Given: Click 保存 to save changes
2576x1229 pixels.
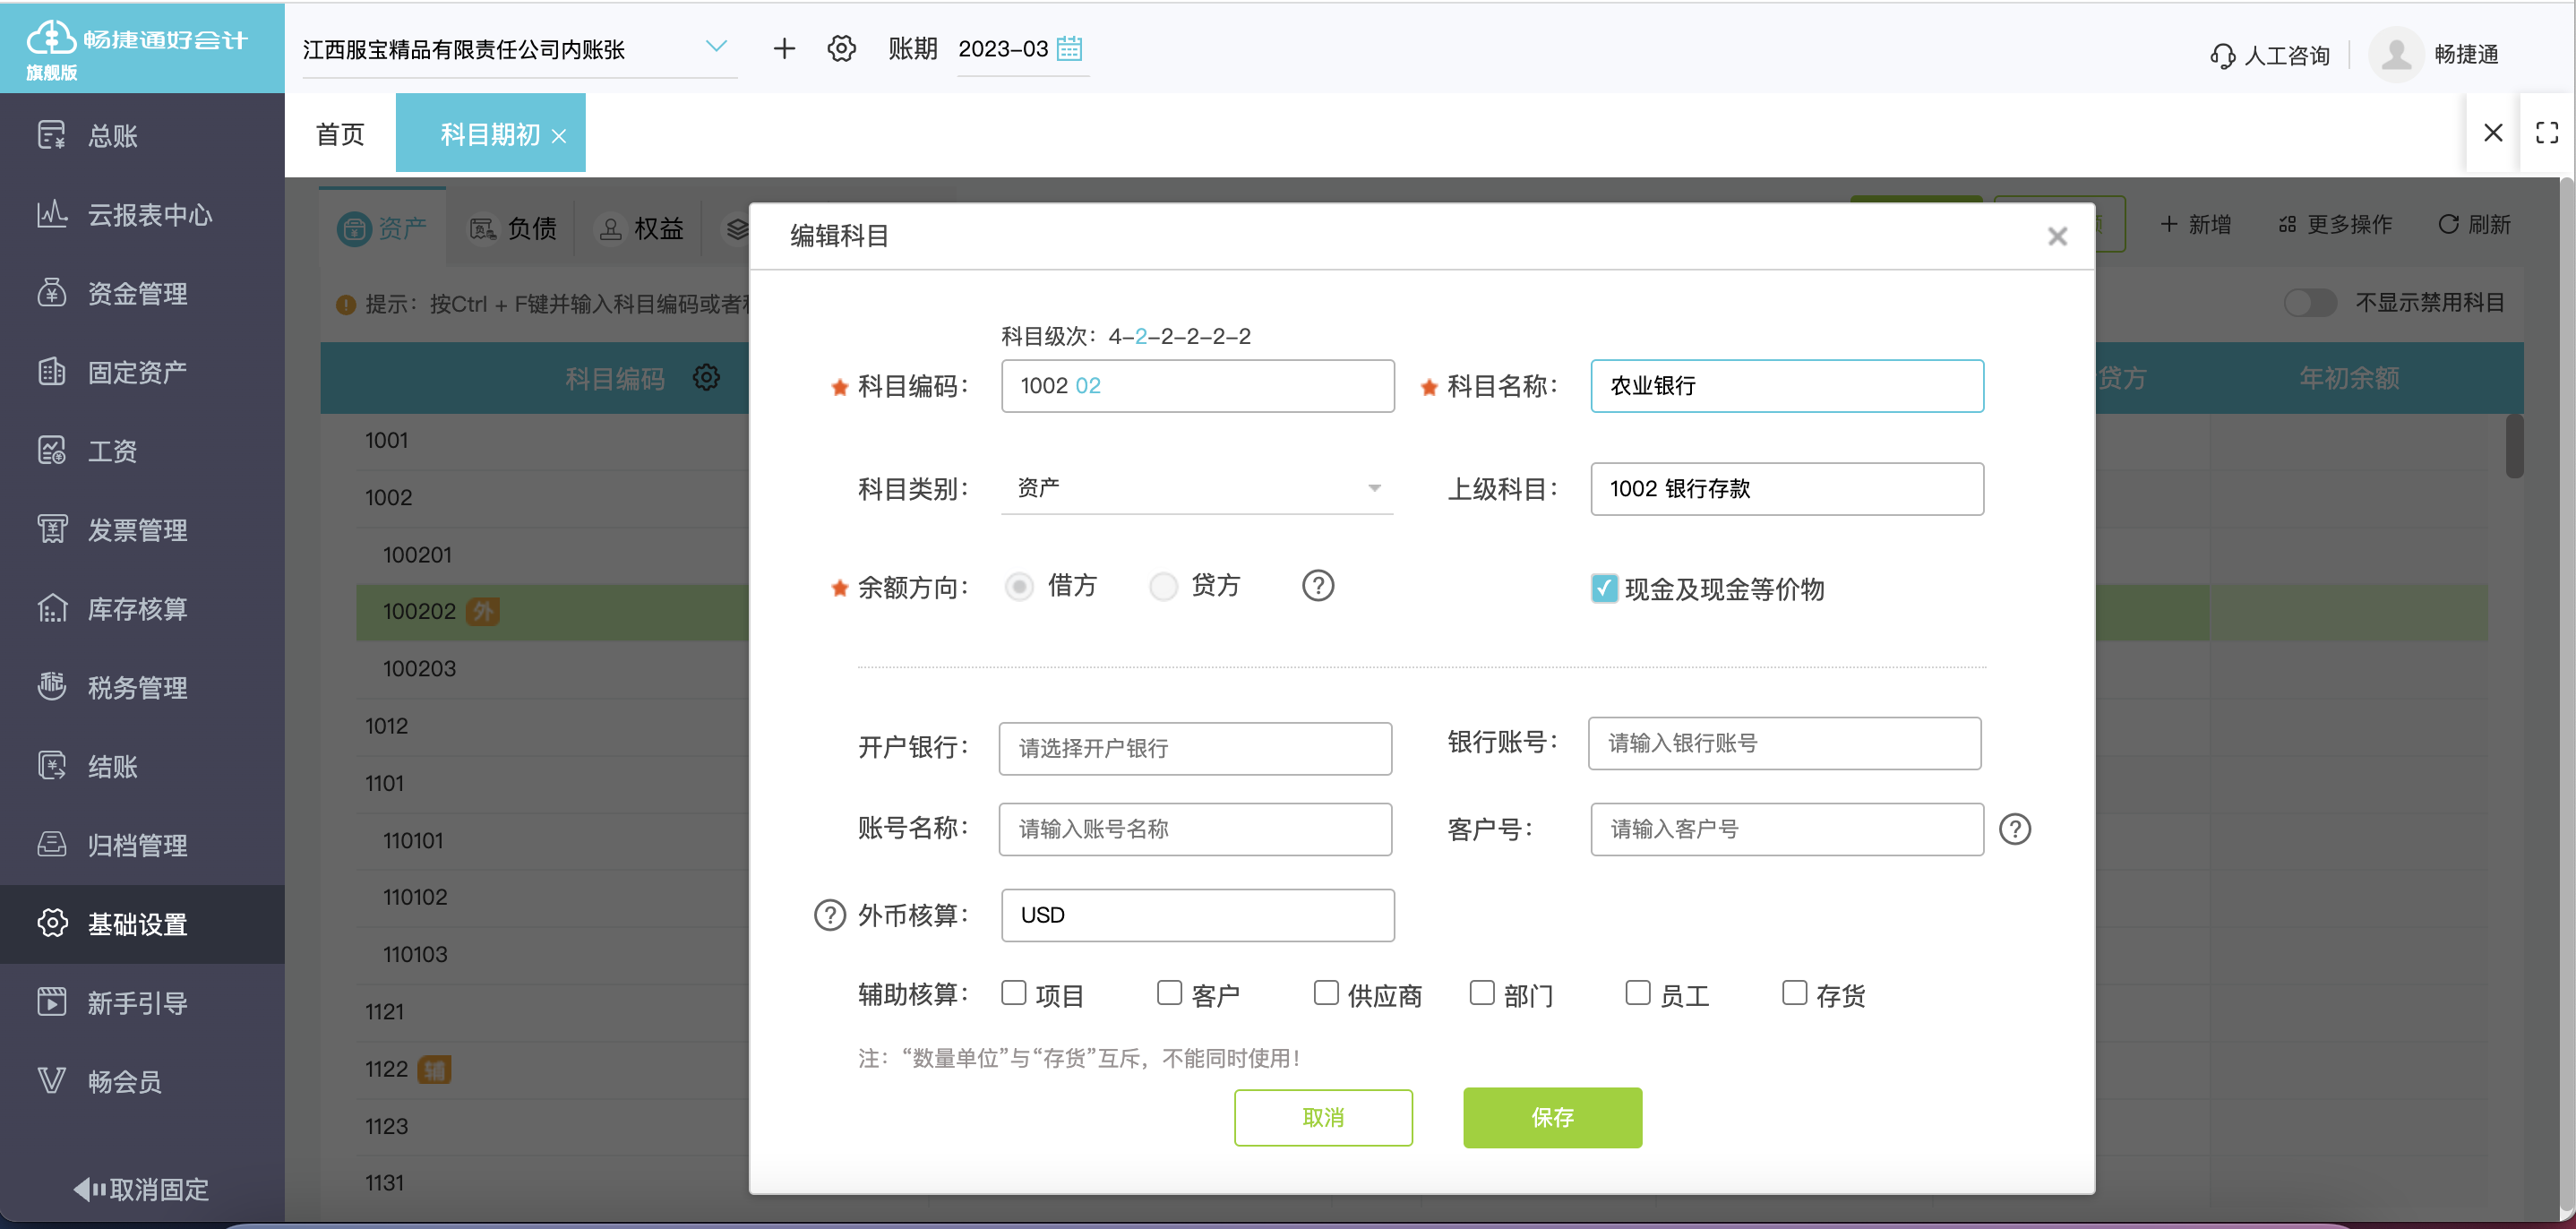Looking at the screenshot, I should coord(1550,1119).
